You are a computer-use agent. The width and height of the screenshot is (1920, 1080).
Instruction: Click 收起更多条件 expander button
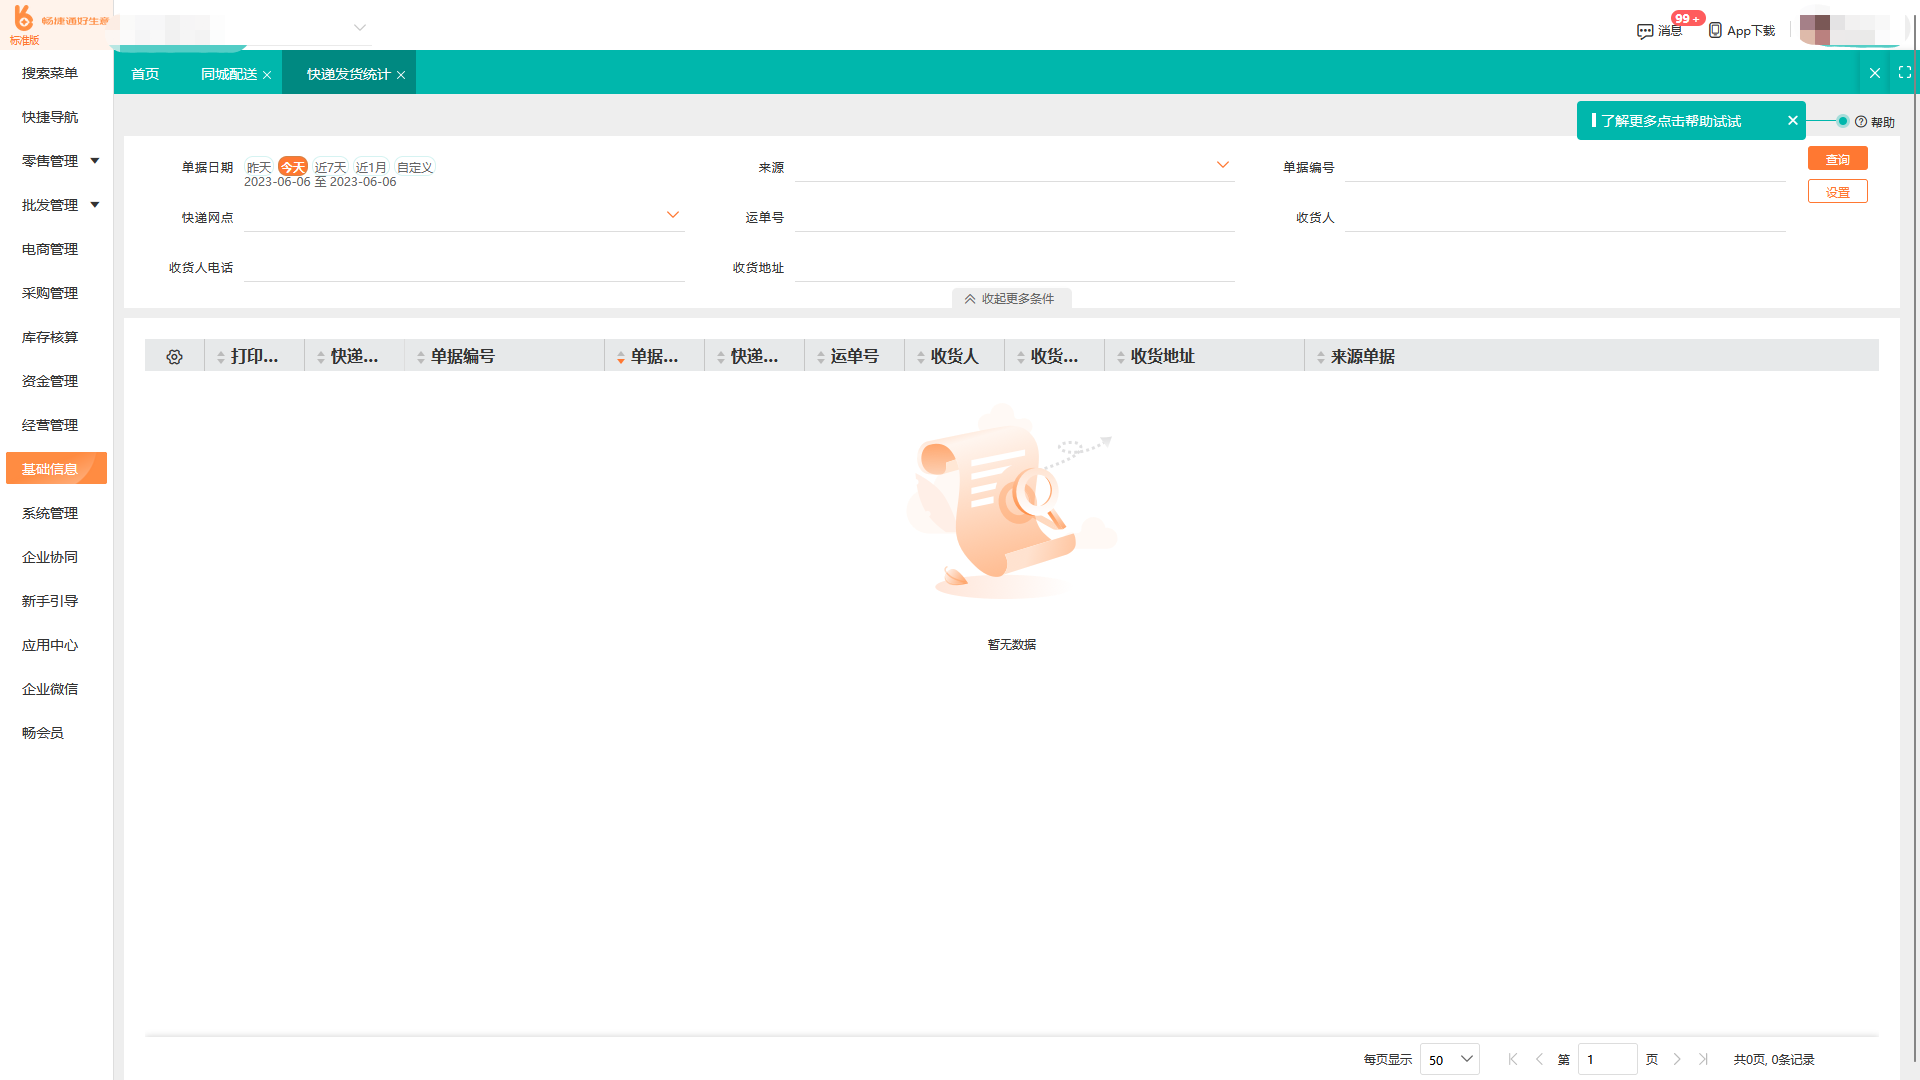(1009, 298)
